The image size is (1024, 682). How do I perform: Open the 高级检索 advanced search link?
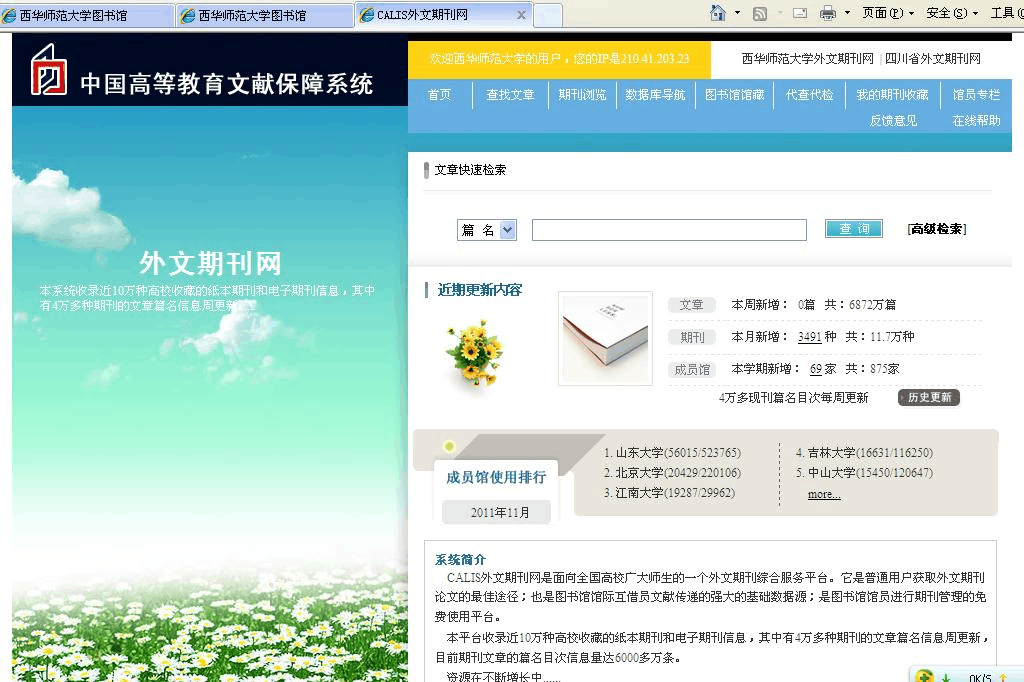[937, 229]
